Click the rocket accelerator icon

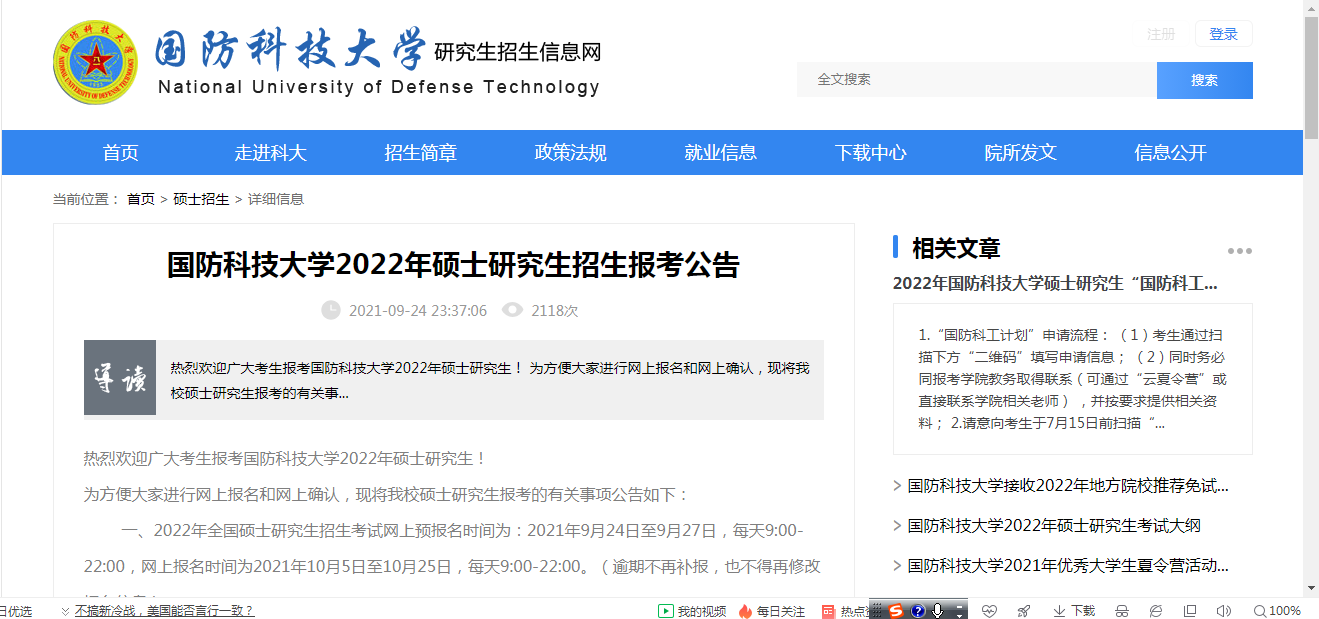click(1023, 611)
